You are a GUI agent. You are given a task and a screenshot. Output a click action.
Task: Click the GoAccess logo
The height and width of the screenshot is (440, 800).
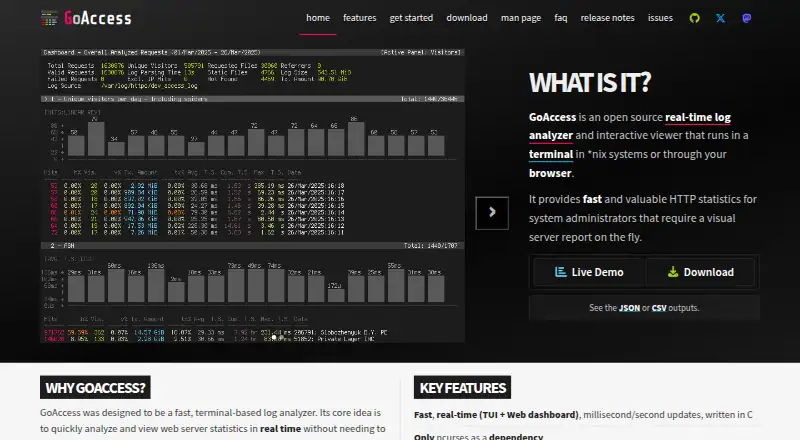tap(86, 18)
